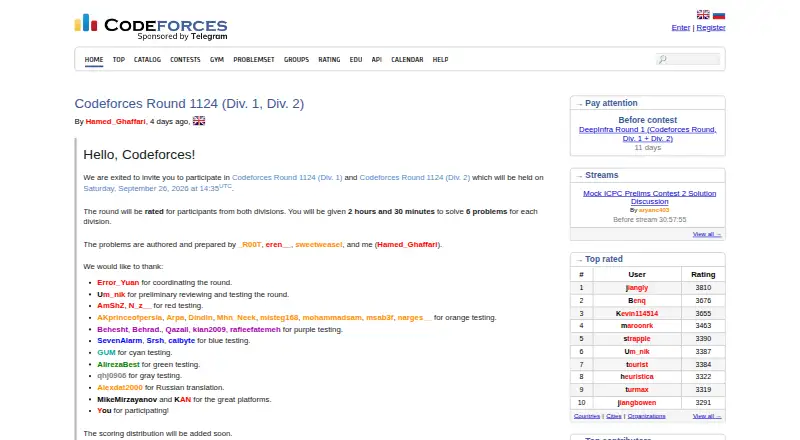Viewport: 800px width, 440px height.
Task: Open qhj0906 gray tester profile
Action: pos(112,376)
